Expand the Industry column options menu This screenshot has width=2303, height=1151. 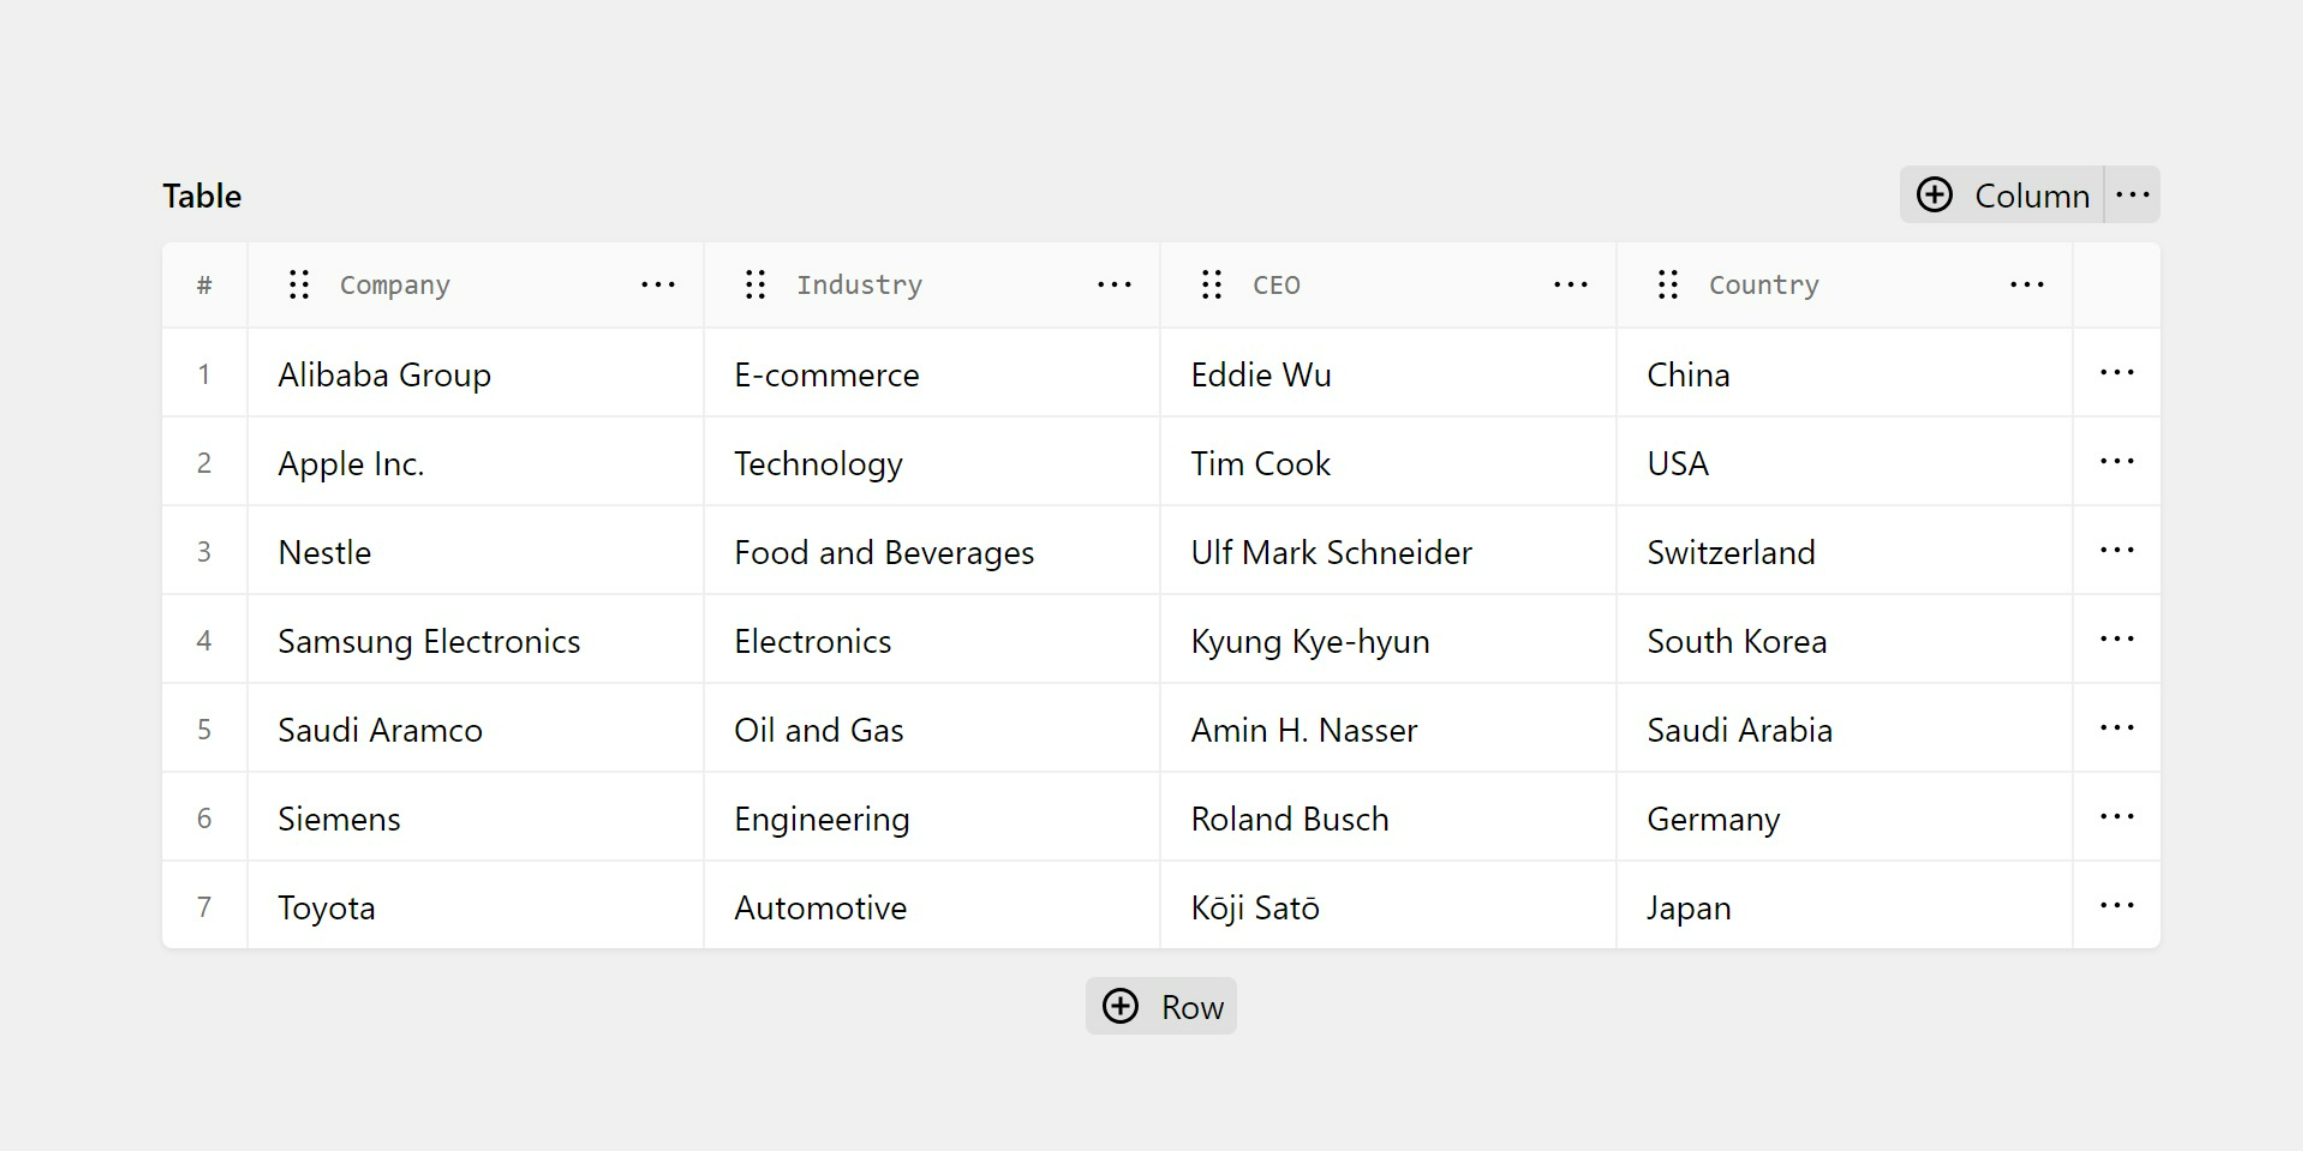coord(1113,285)
